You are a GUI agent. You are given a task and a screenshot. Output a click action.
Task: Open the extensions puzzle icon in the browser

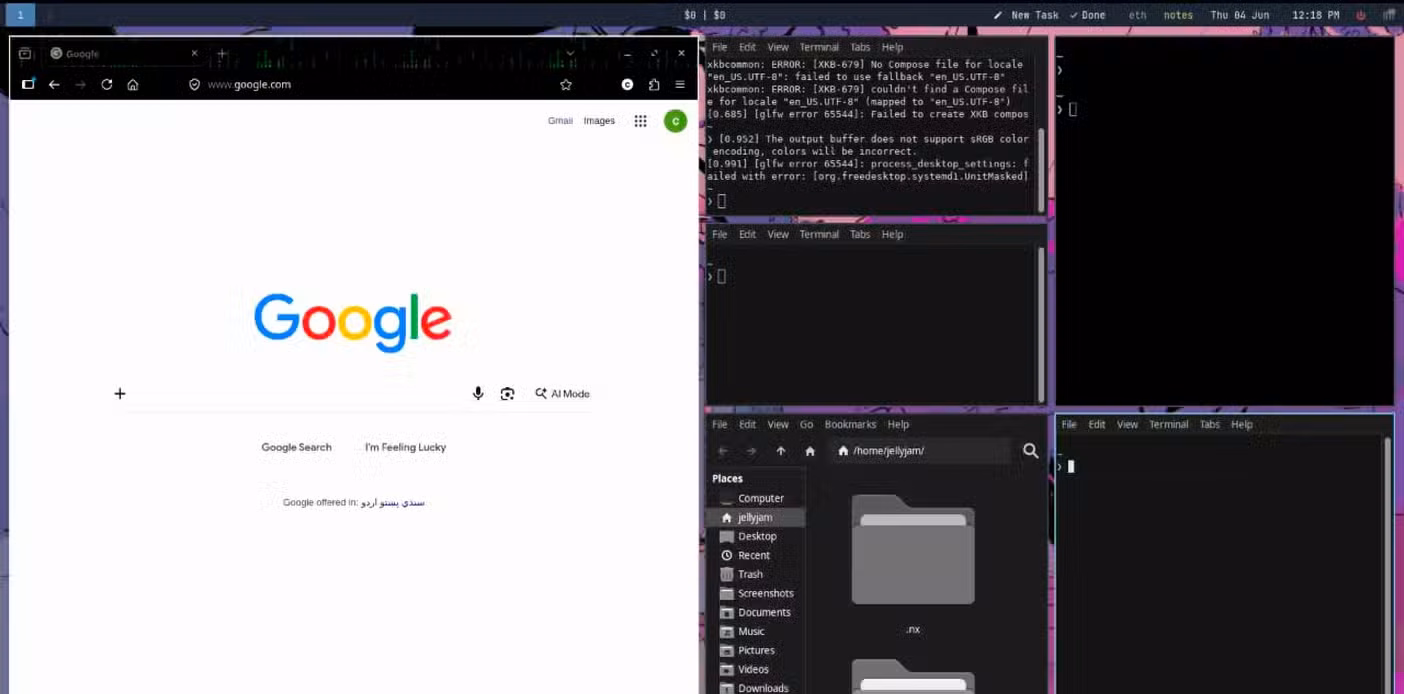[654, 85]
